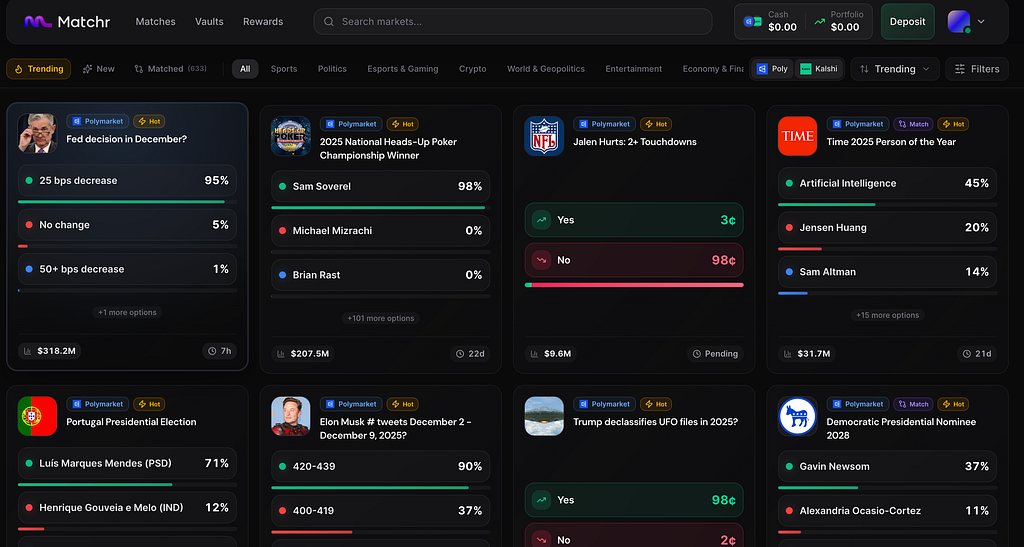Click the Portfolio chart icon in header
1024x547 pixels.
tap(820, 21)
